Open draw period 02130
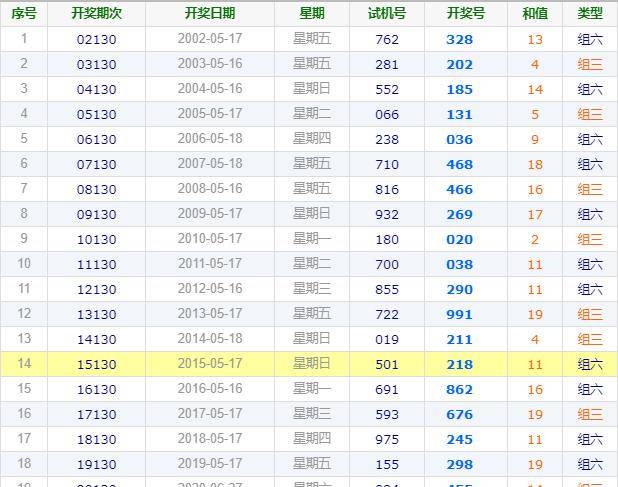The image size is (618, 487). click(x=96, y=39)
